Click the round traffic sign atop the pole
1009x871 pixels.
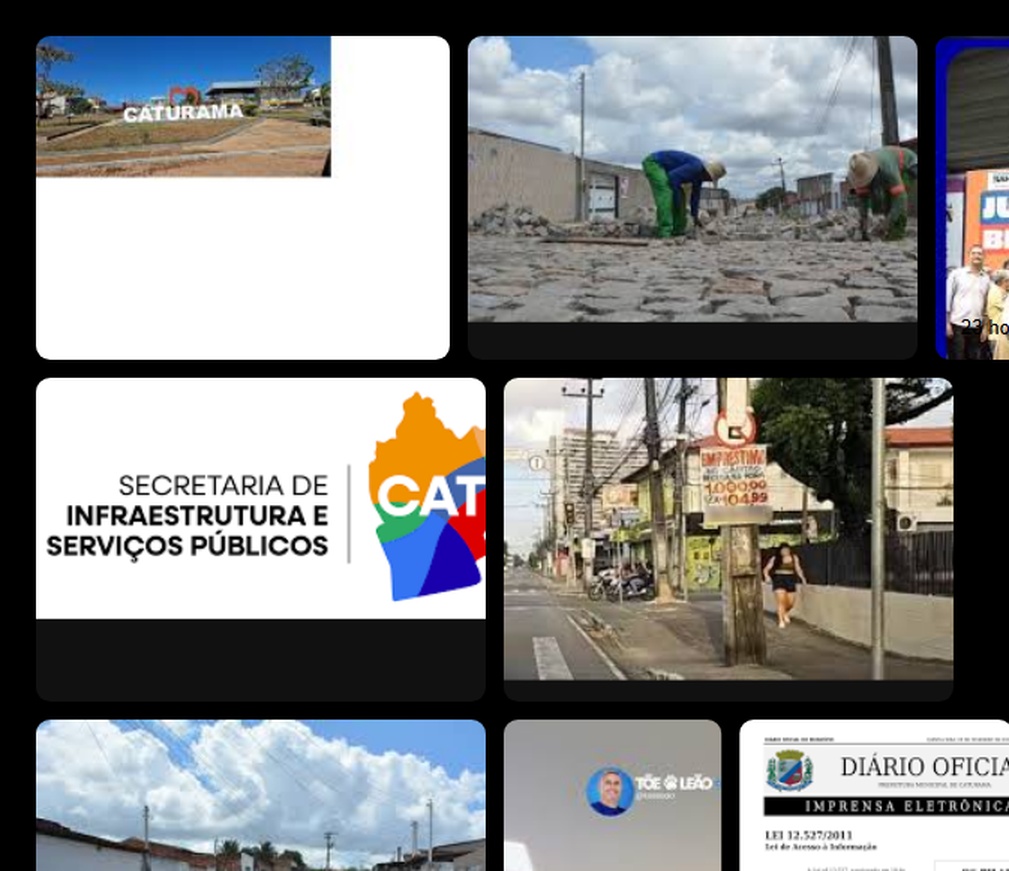[x=735, y=427]
